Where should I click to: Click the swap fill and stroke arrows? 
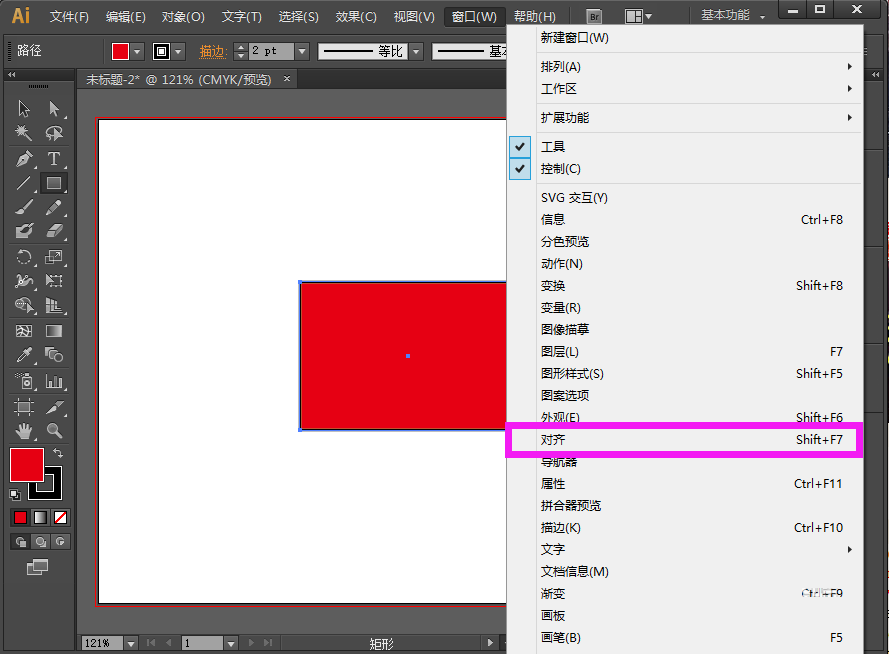pyautogui.click(x=58, y=454)
